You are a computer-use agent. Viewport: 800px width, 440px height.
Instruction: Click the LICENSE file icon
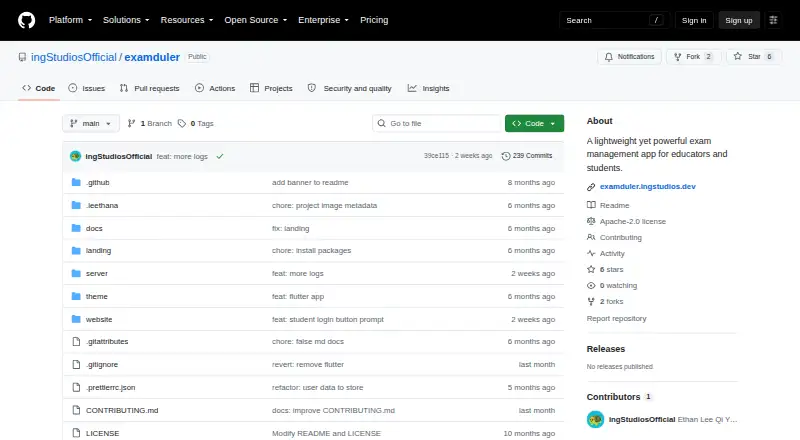pos(76,433)
